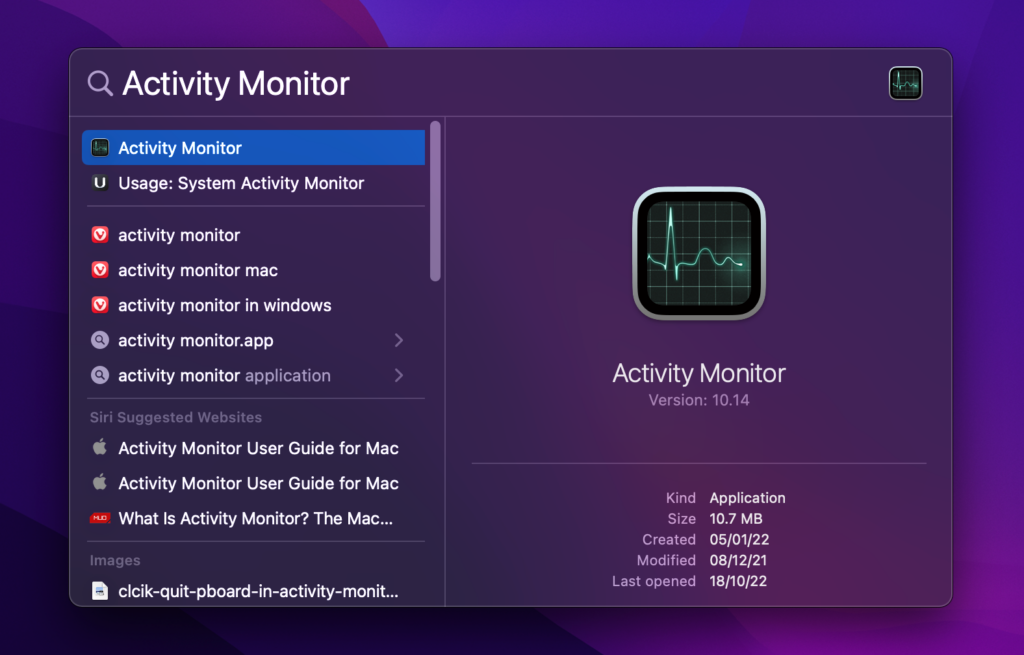Click the Activity Monitor icon in search bar
Screen dimensions: 1024x655
[x=905, y=84]
